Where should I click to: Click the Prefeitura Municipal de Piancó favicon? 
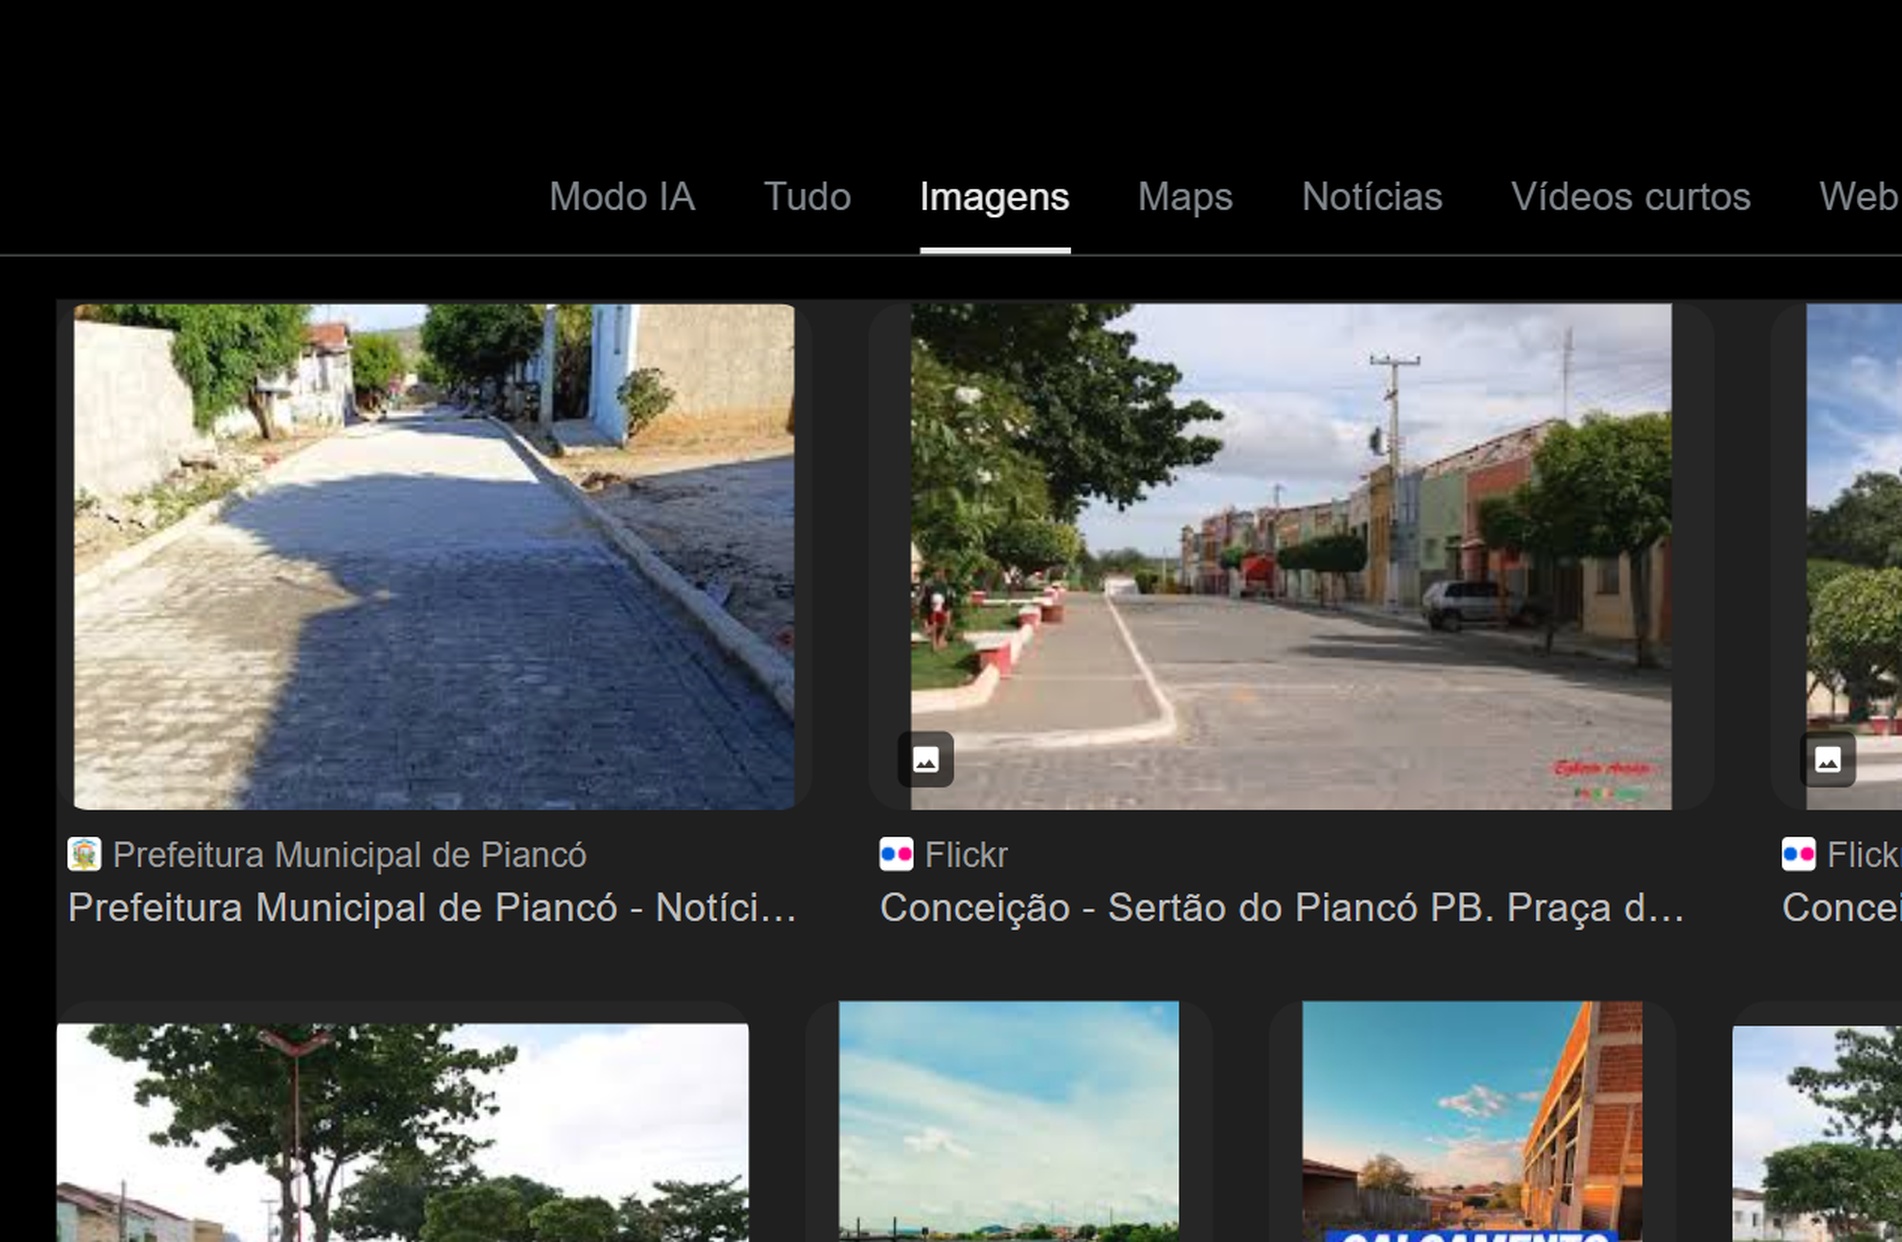84,854
